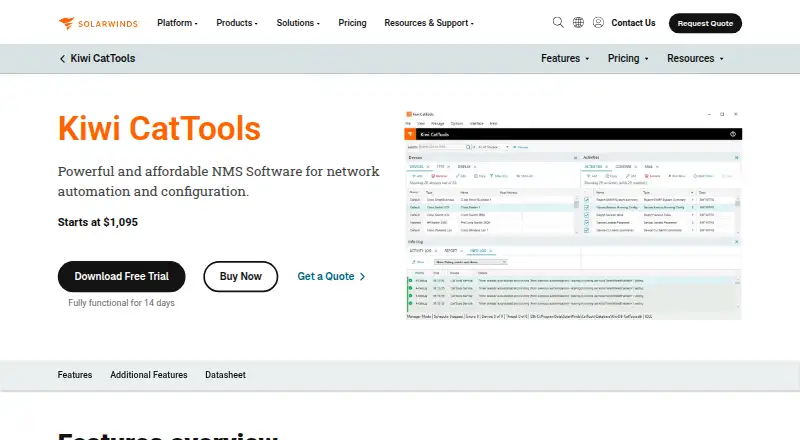Expand the Solutions menu

(x=298, y=23)
